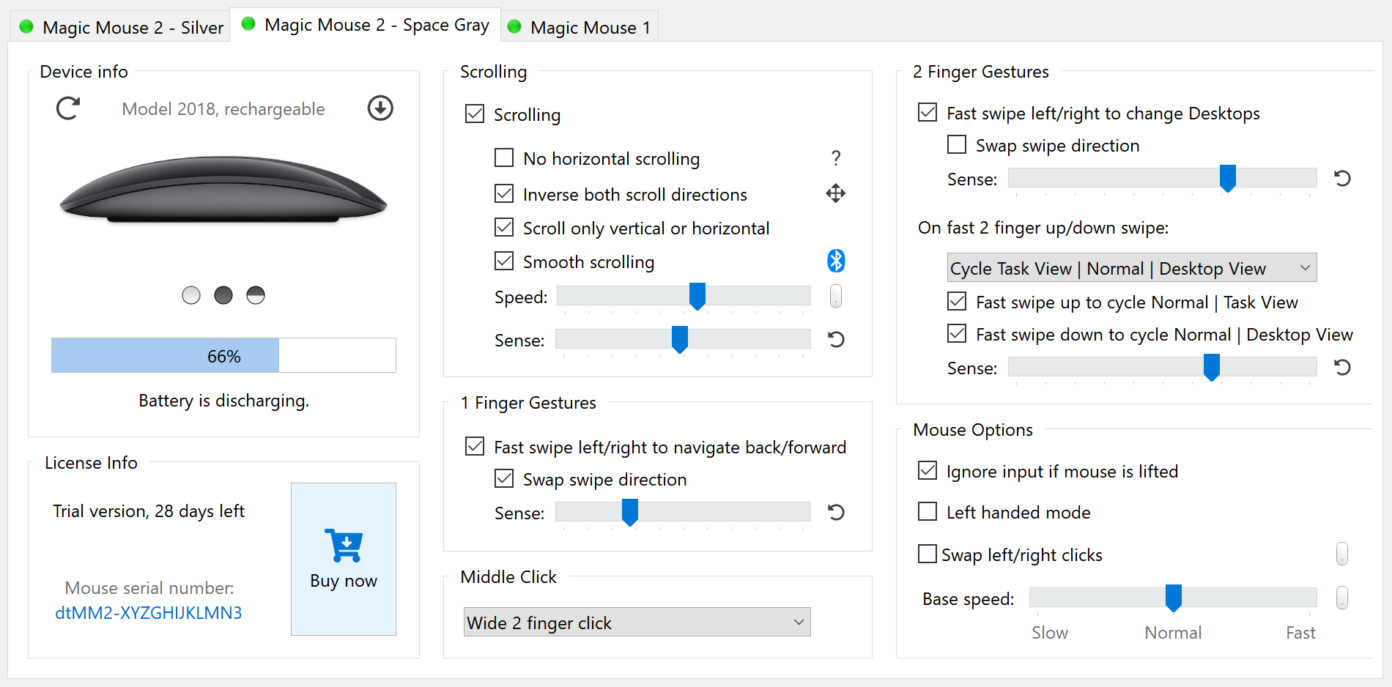
Task: Reset the 1 Finger Gestures Sense slider
Action: click(835, 512)
